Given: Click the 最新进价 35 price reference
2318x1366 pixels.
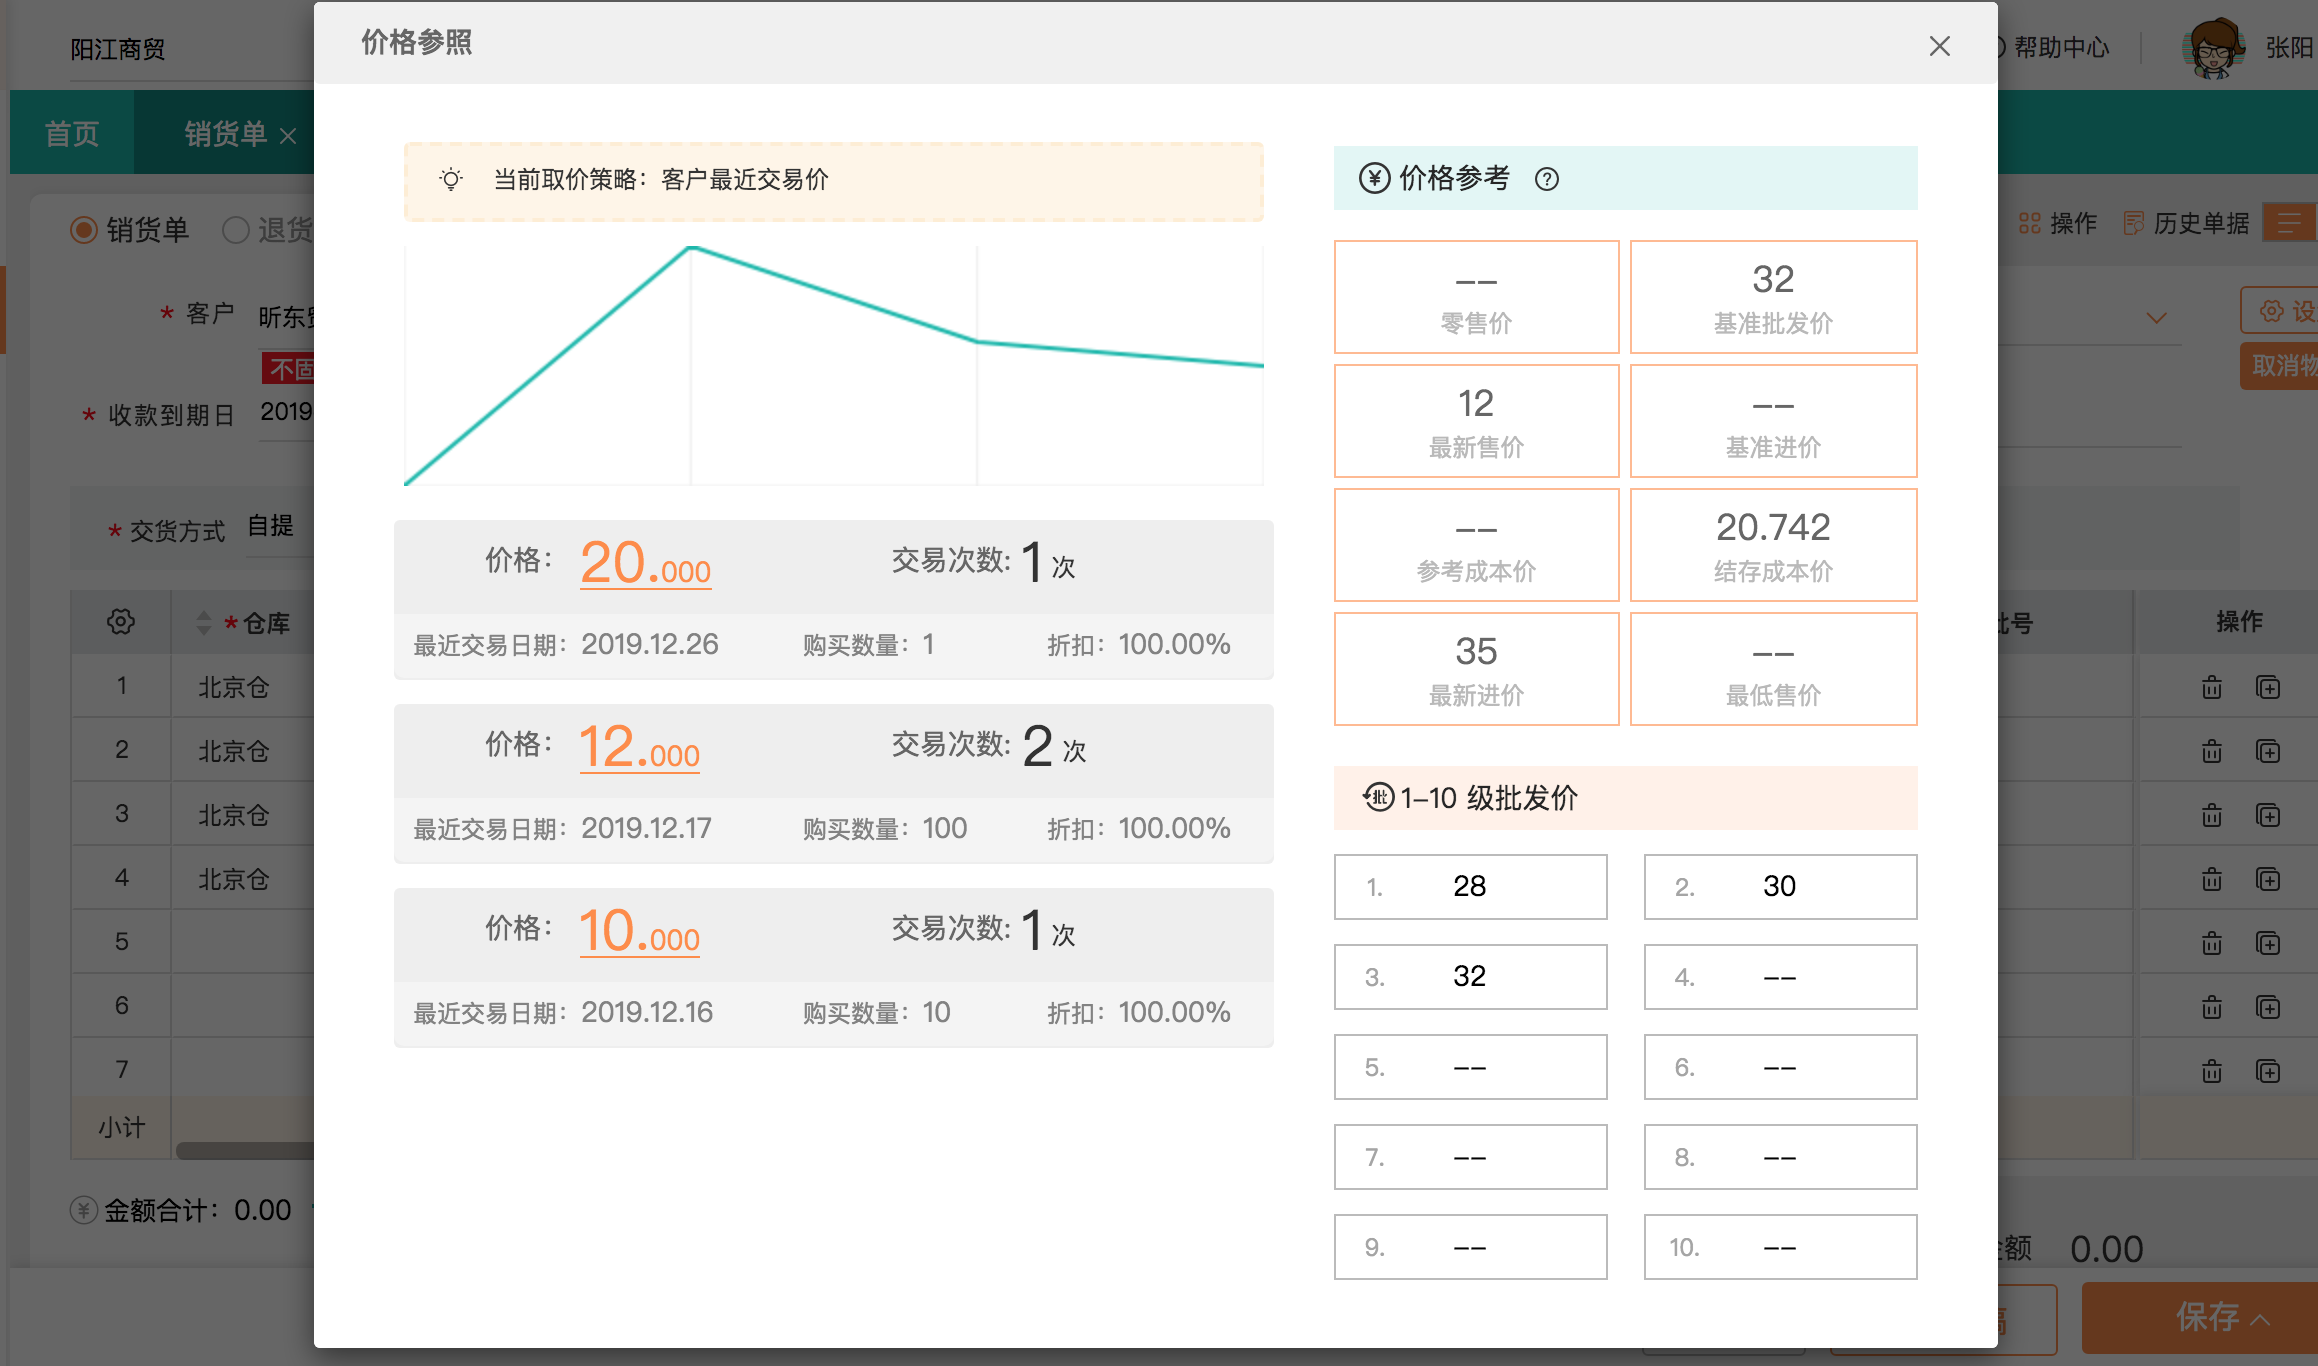Looking at the screenshot, I should point(1471,670).
